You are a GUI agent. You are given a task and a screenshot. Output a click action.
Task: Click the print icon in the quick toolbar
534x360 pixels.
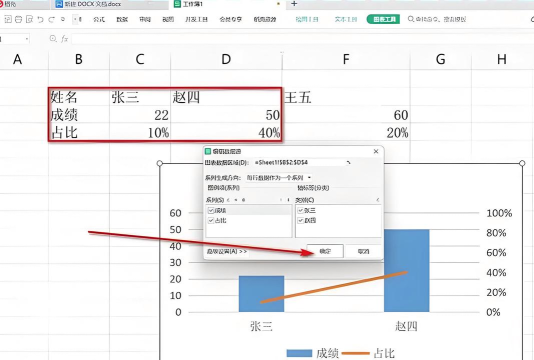coord(18,19)
